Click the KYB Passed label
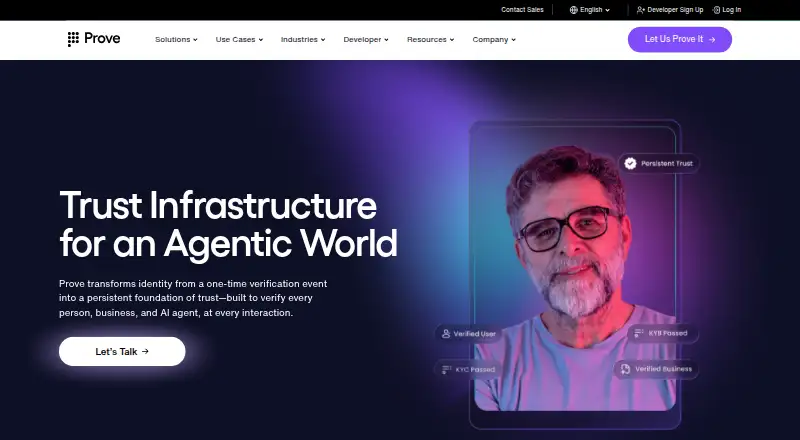This screenshot has width=800, height=440. [668, 333]
